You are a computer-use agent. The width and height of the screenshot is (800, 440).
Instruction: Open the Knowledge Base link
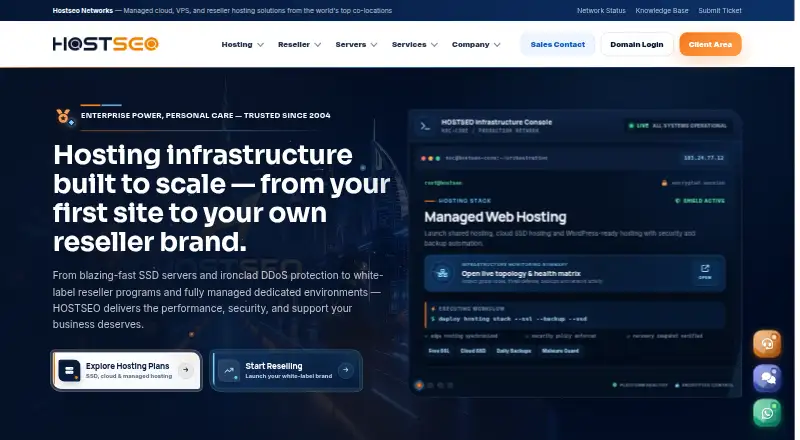(662, 10)
